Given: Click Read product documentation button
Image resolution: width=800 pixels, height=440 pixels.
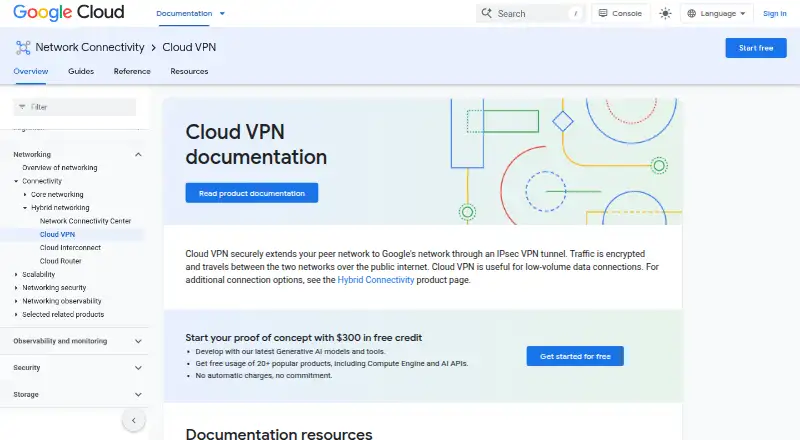Looking at the screenshot, I should [x=252, y=193].
